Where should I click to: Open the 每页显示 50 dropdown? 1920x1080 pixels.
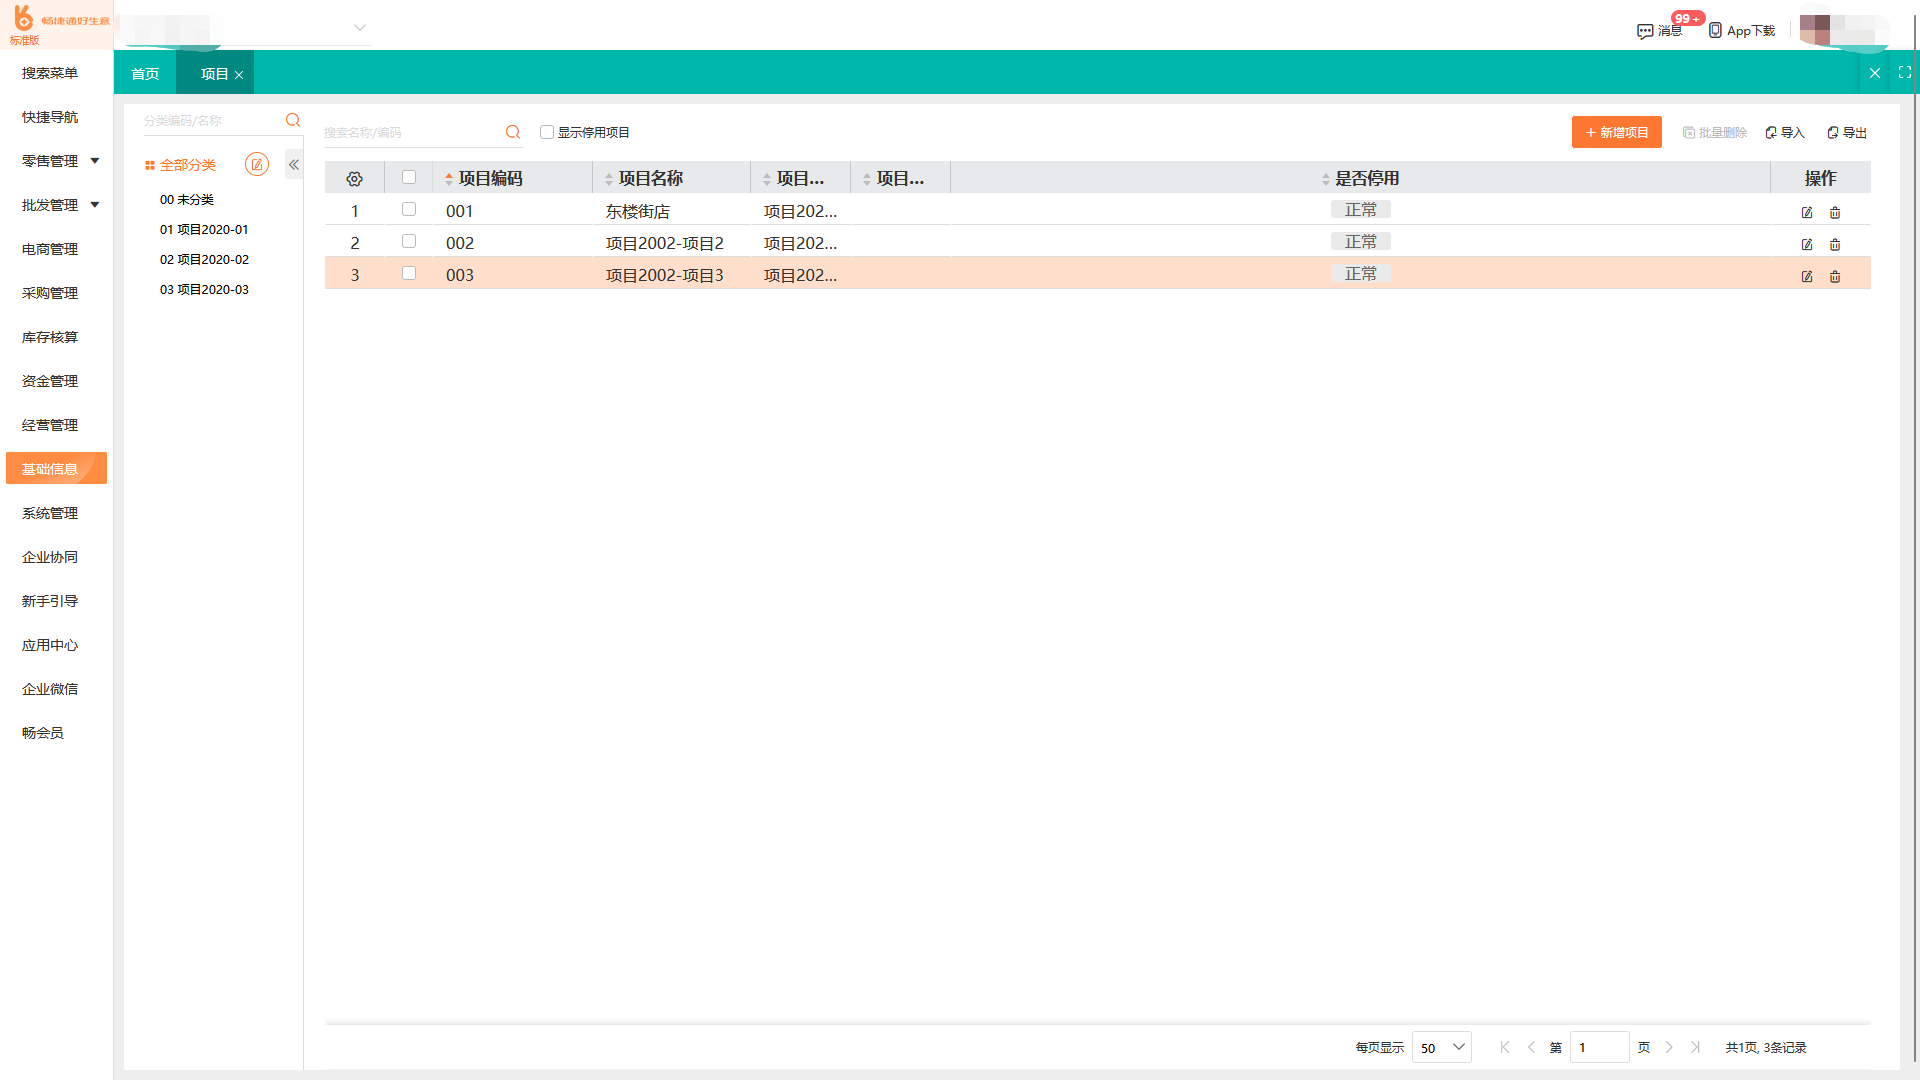tap(1440, 1047)
